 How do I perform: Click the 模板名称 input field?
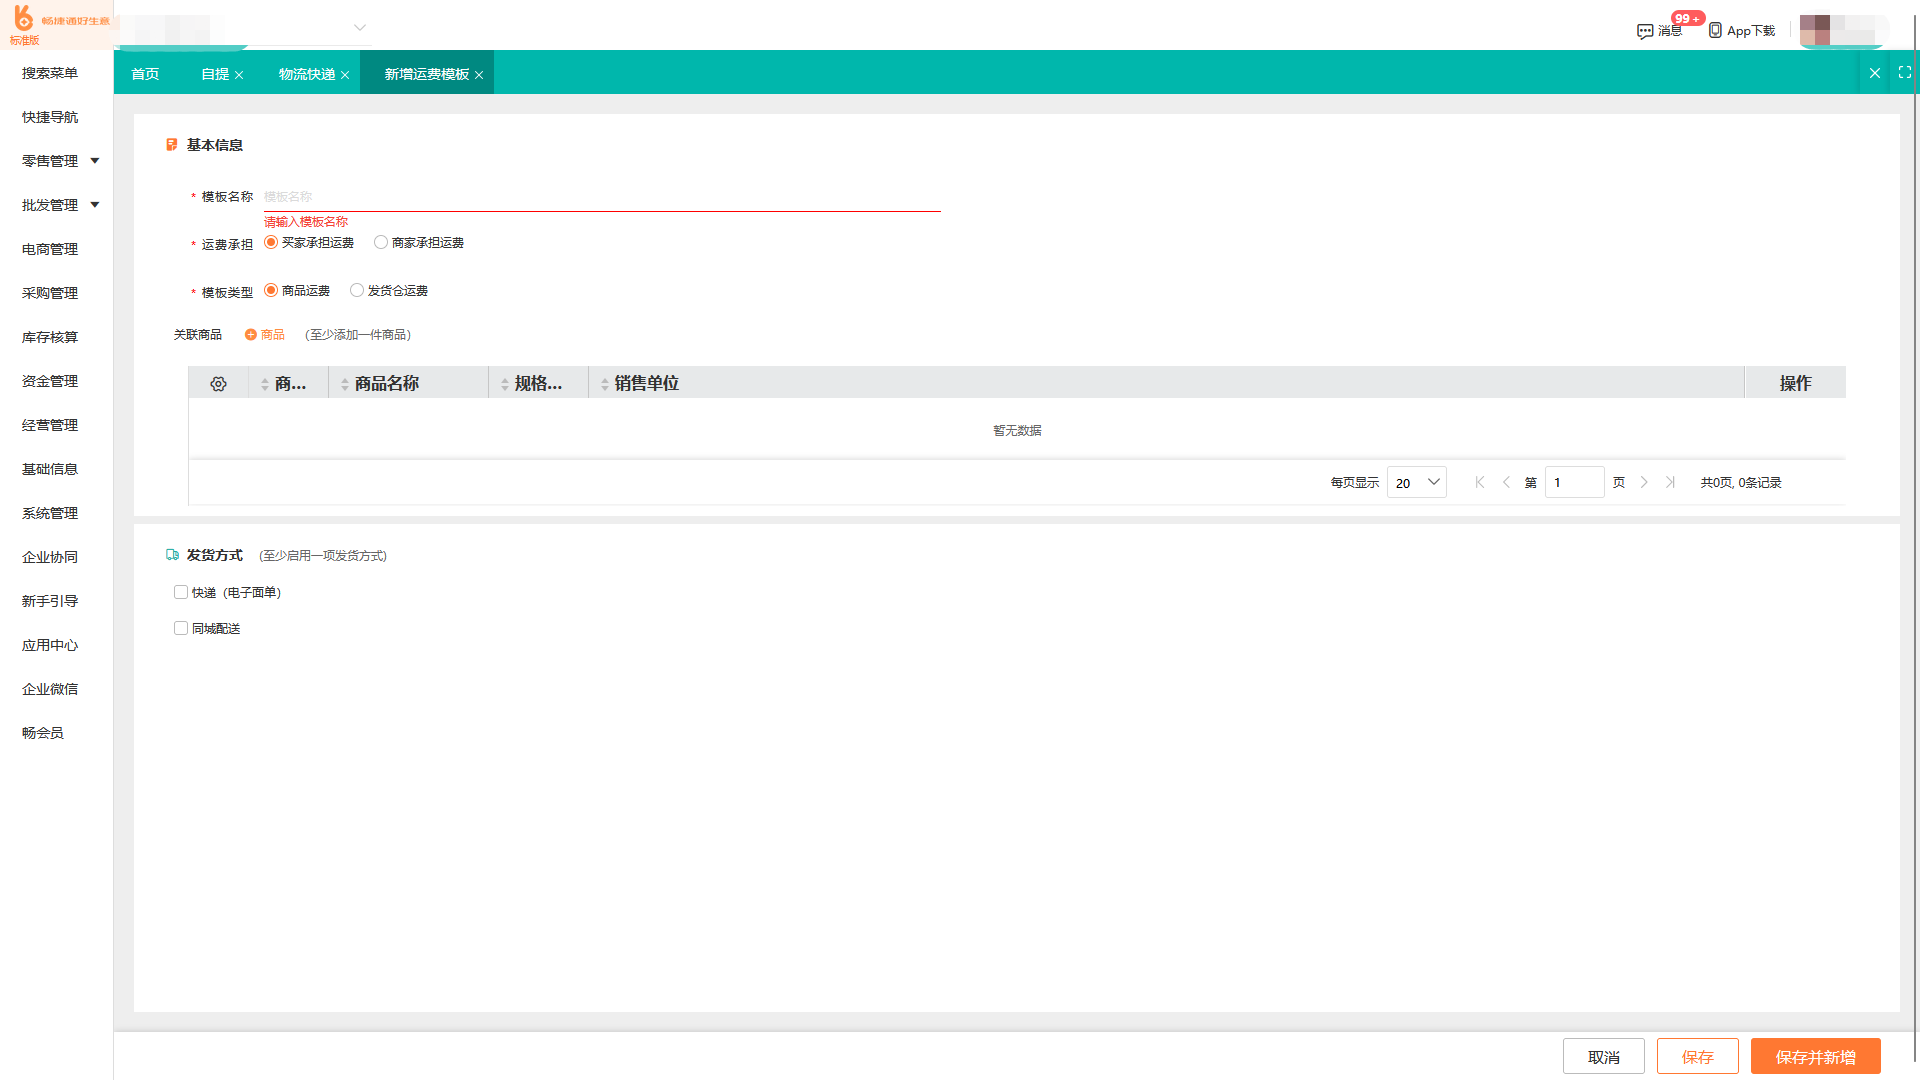(x=601, y=196)
